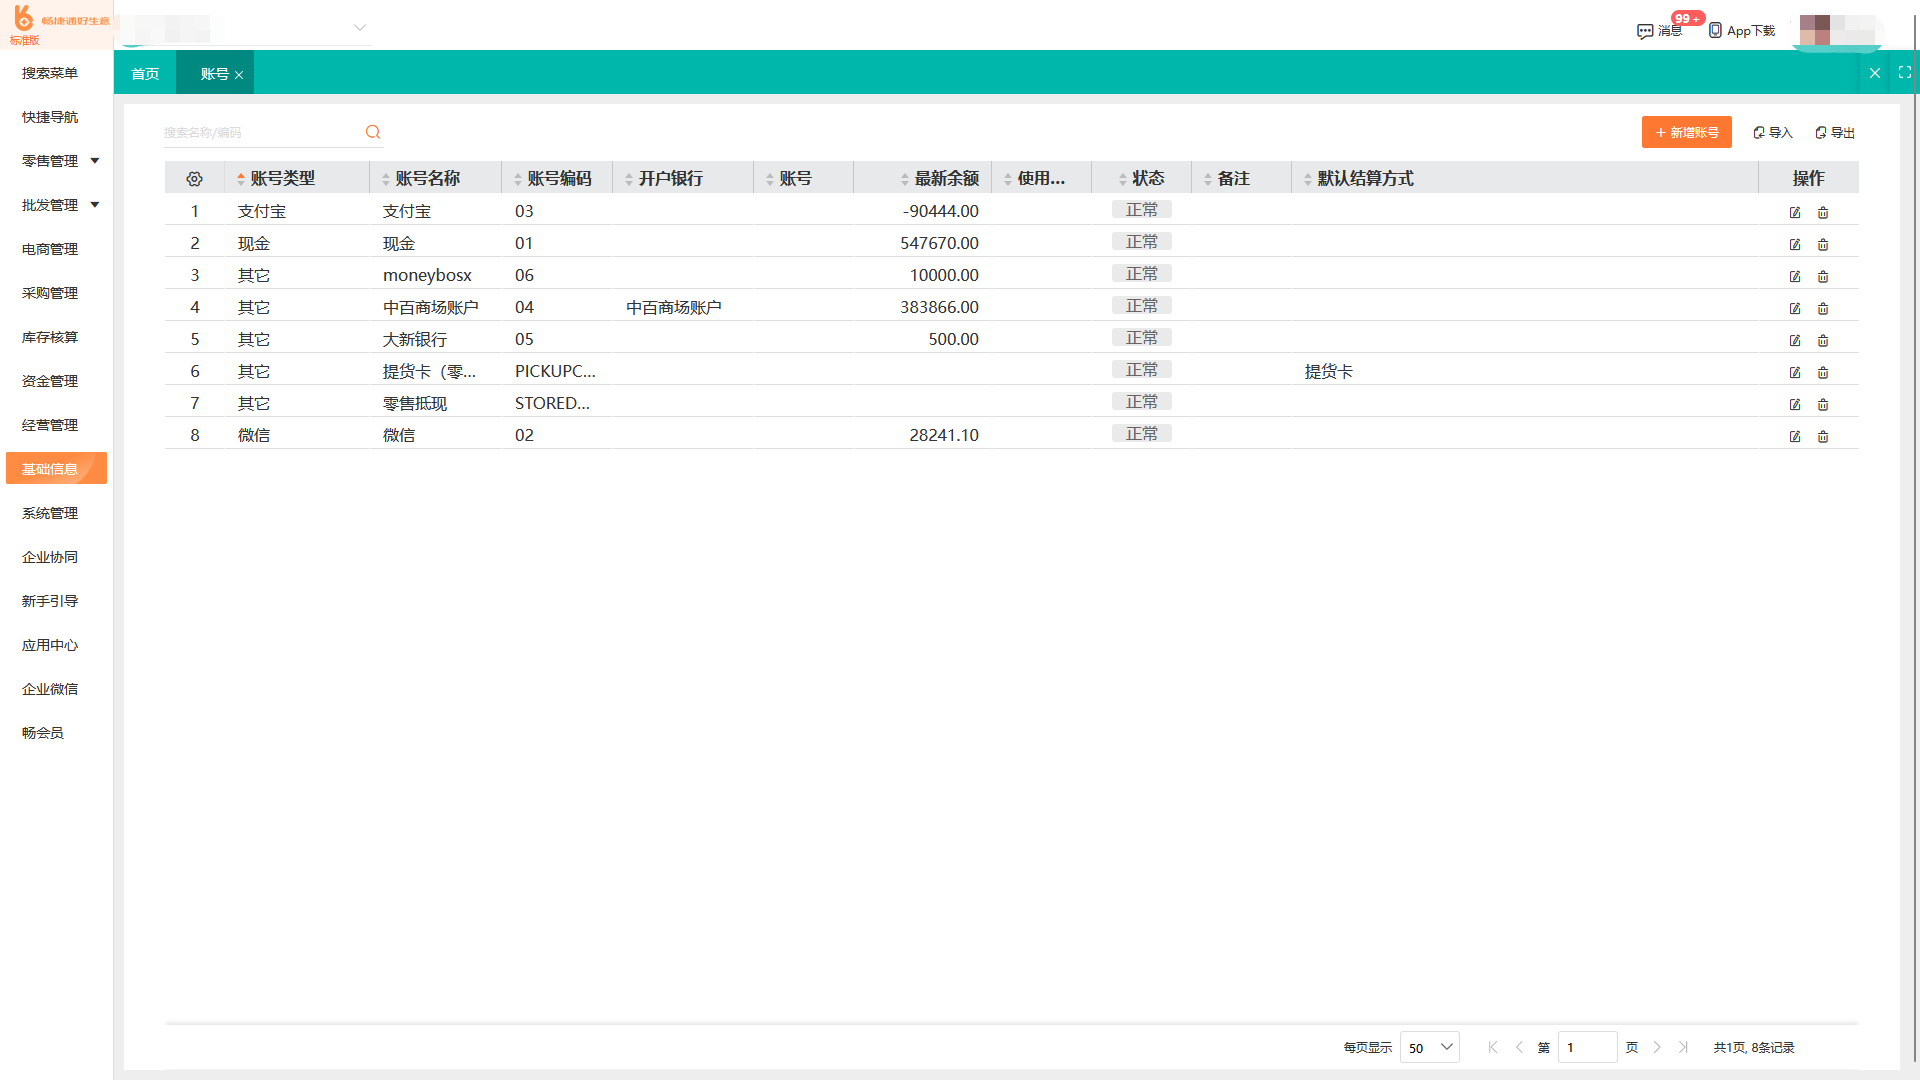Click the import 导入 icon button
This screenshot has width=1920, height=1080.
(x=1774, y=132)
